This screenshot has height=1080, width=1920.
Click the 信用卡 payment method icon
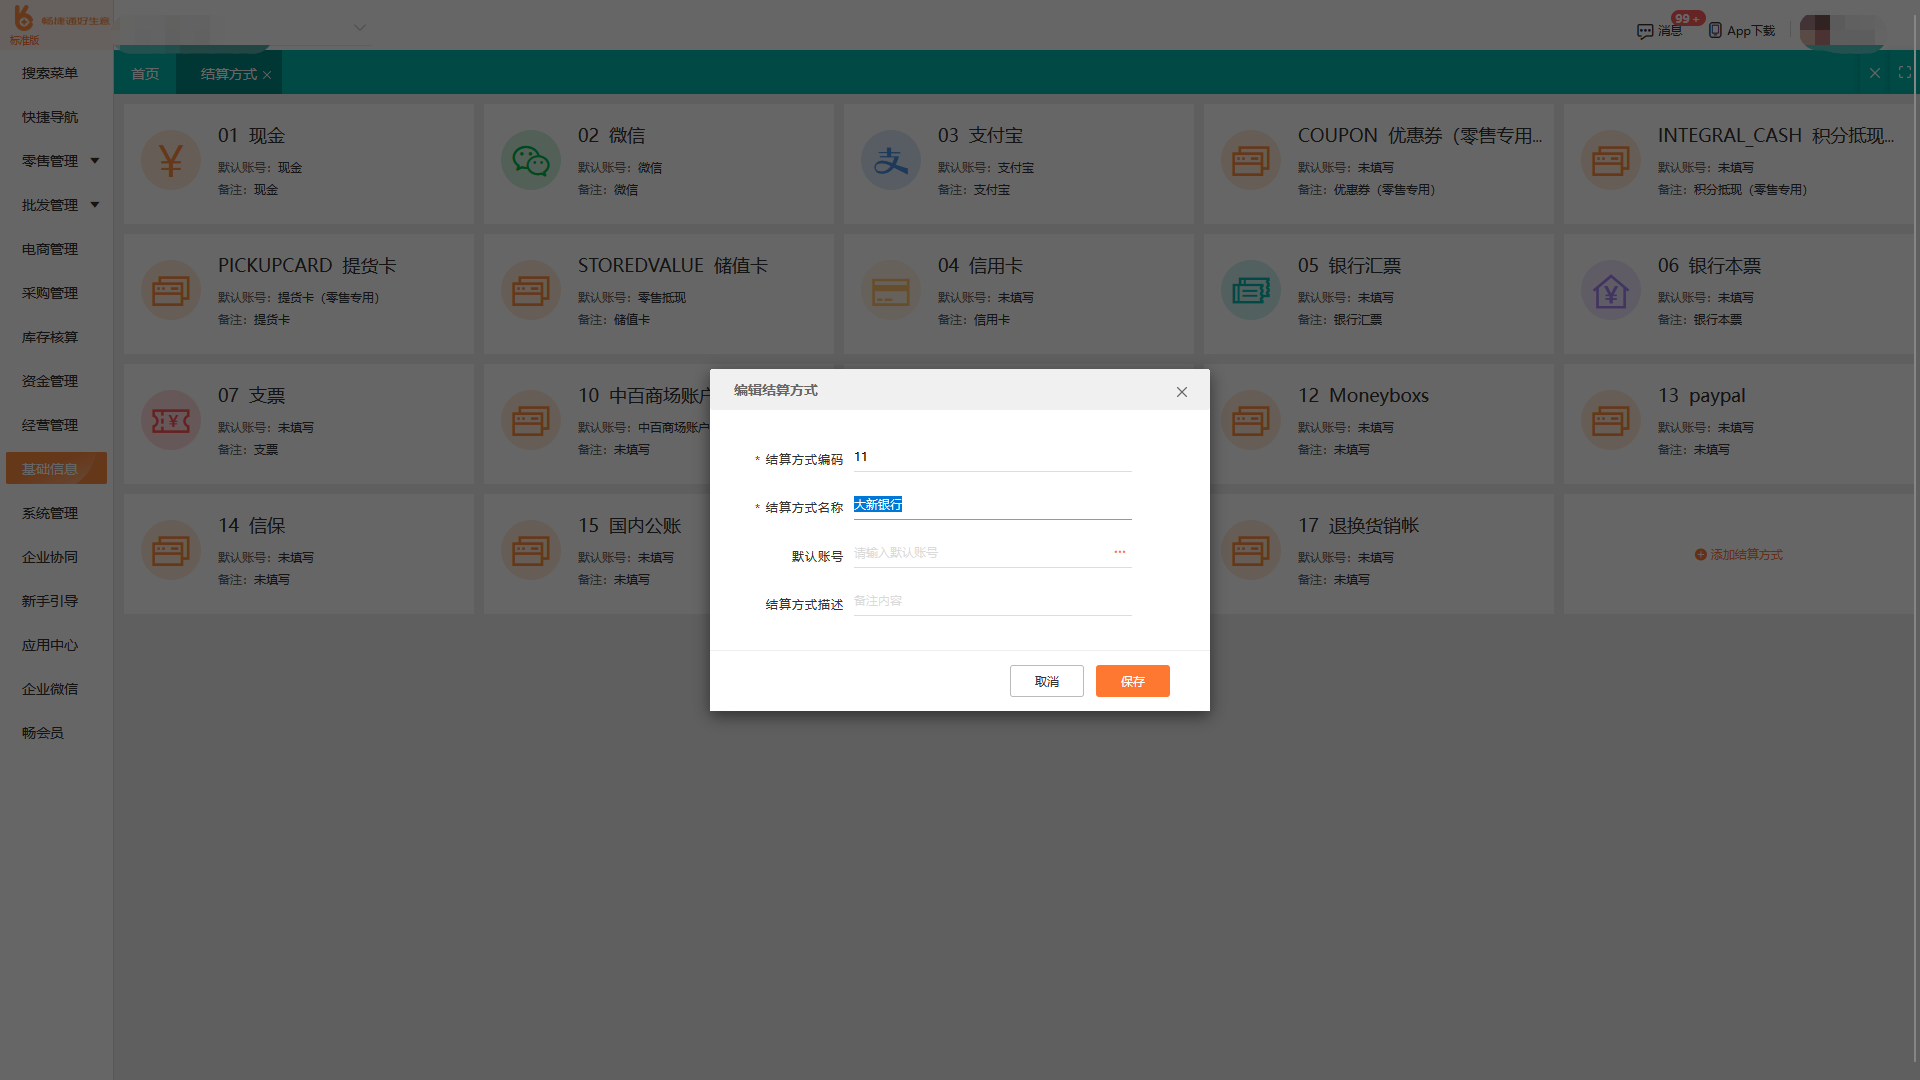[x=891, y=290]
